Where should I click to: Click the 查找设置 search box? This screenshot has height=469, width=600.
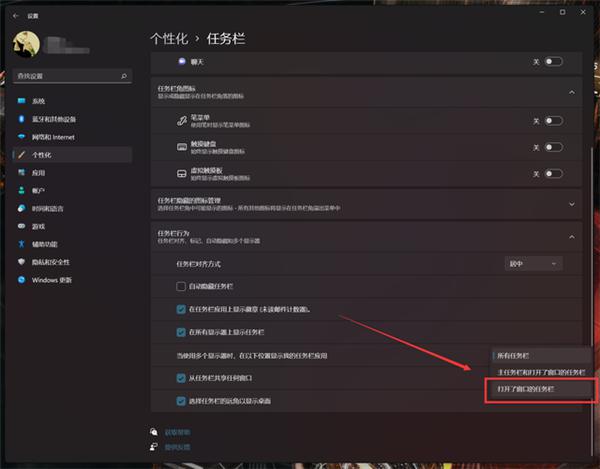point(68,75)
